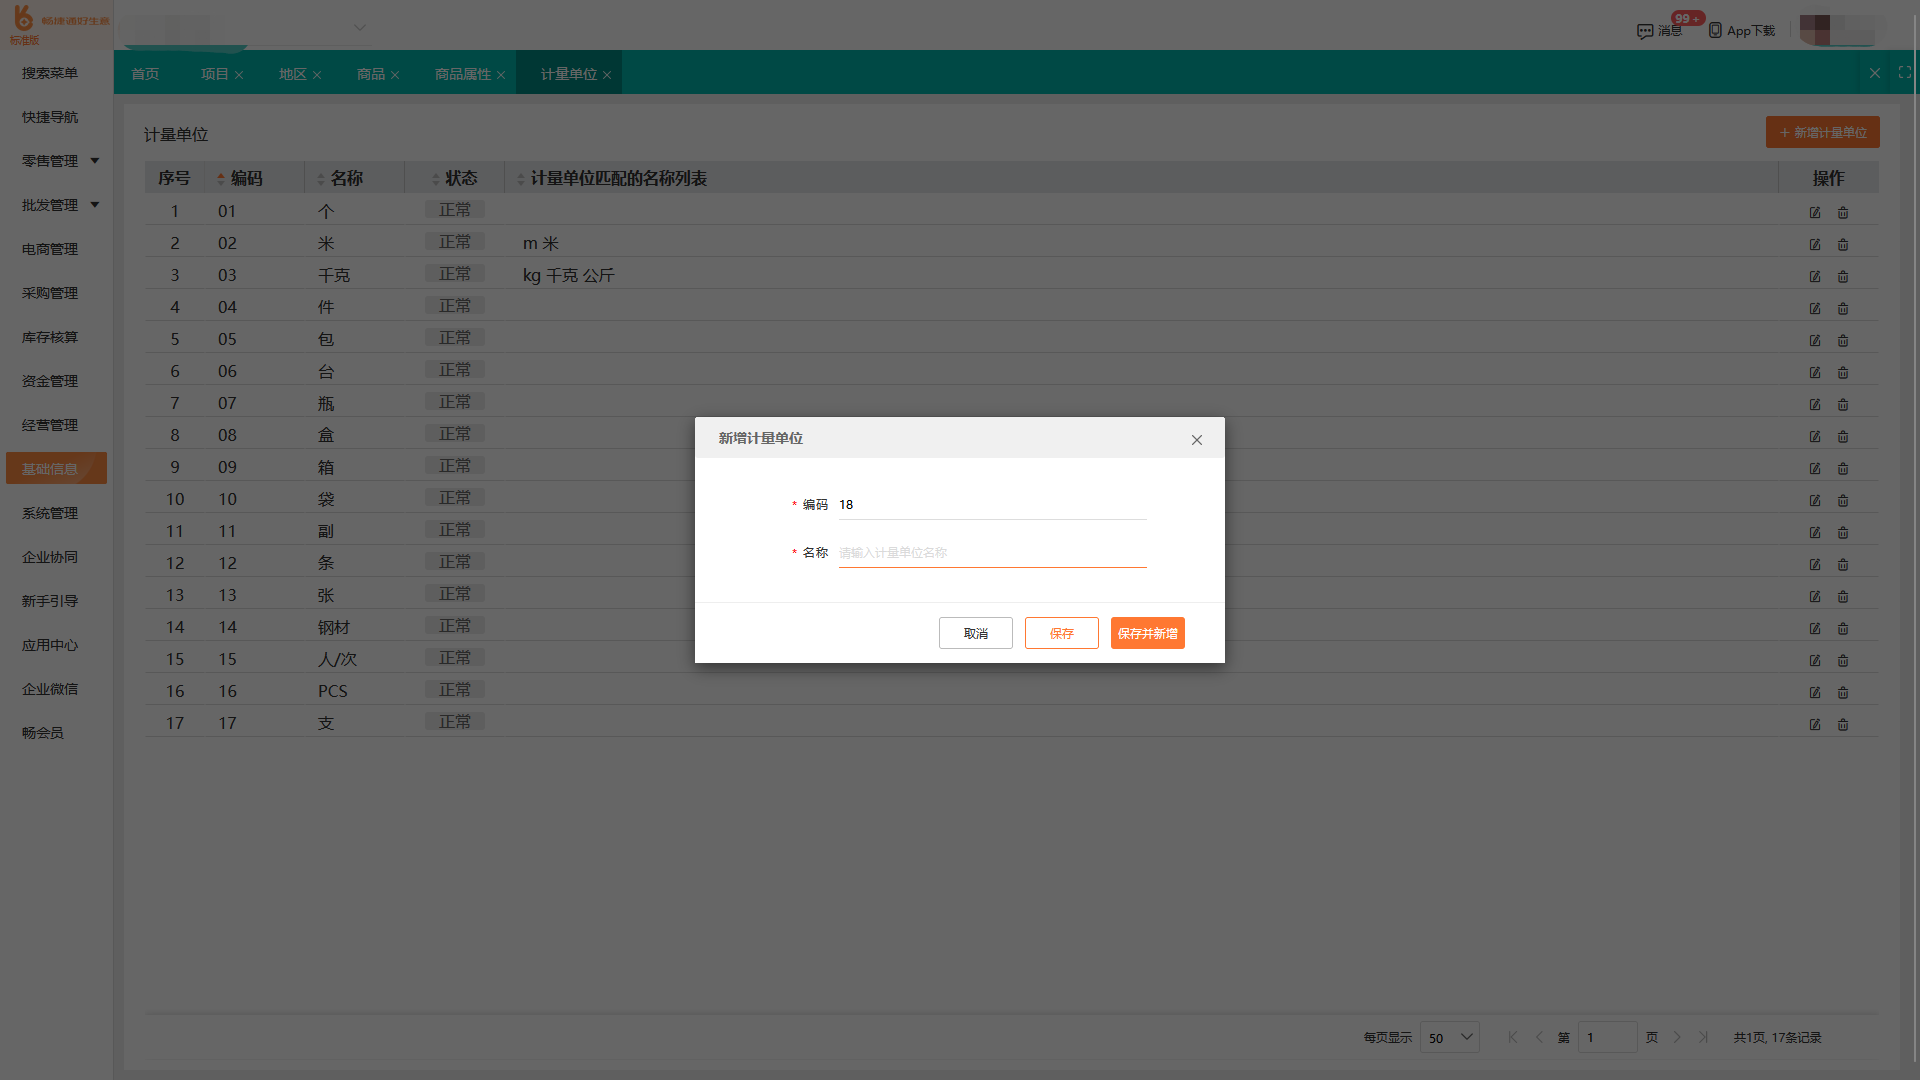
Task: Click the delete icon for row 2
Action: (1844, 244)
